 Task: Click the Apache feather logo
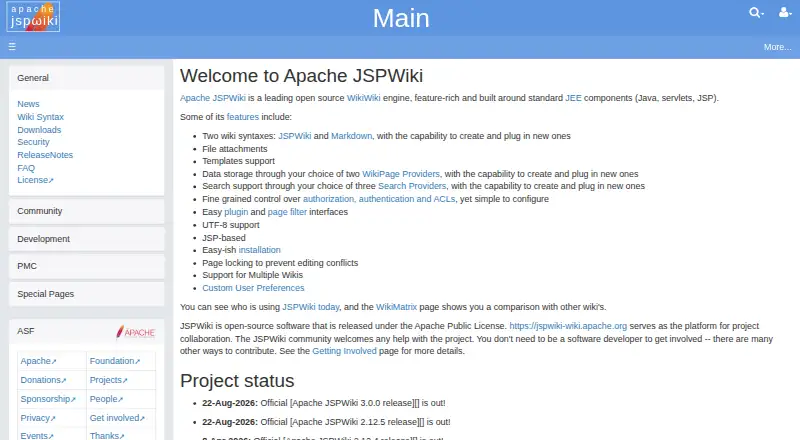(x=135, y=332)
